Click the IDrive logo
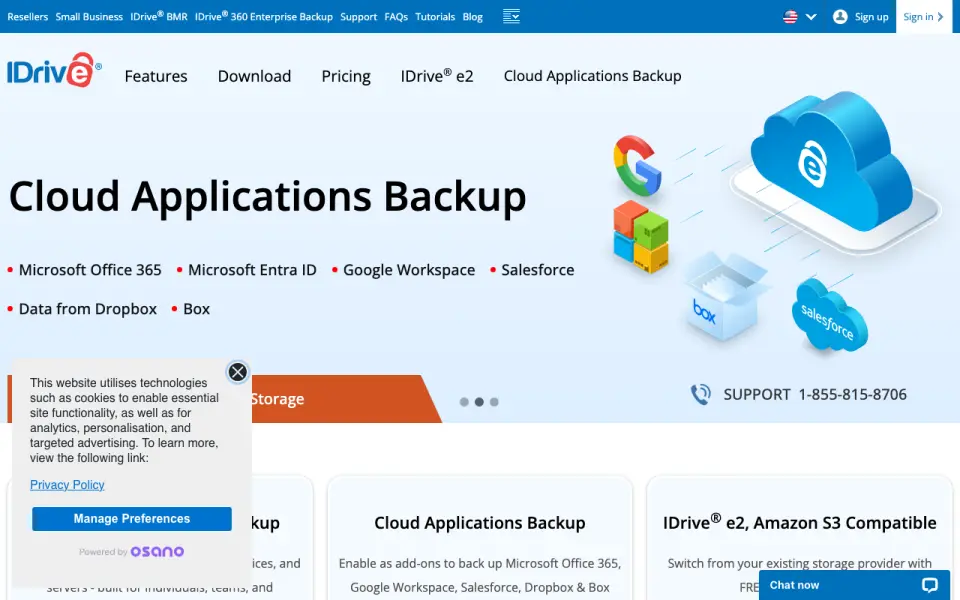 click(x=54, y=70)
